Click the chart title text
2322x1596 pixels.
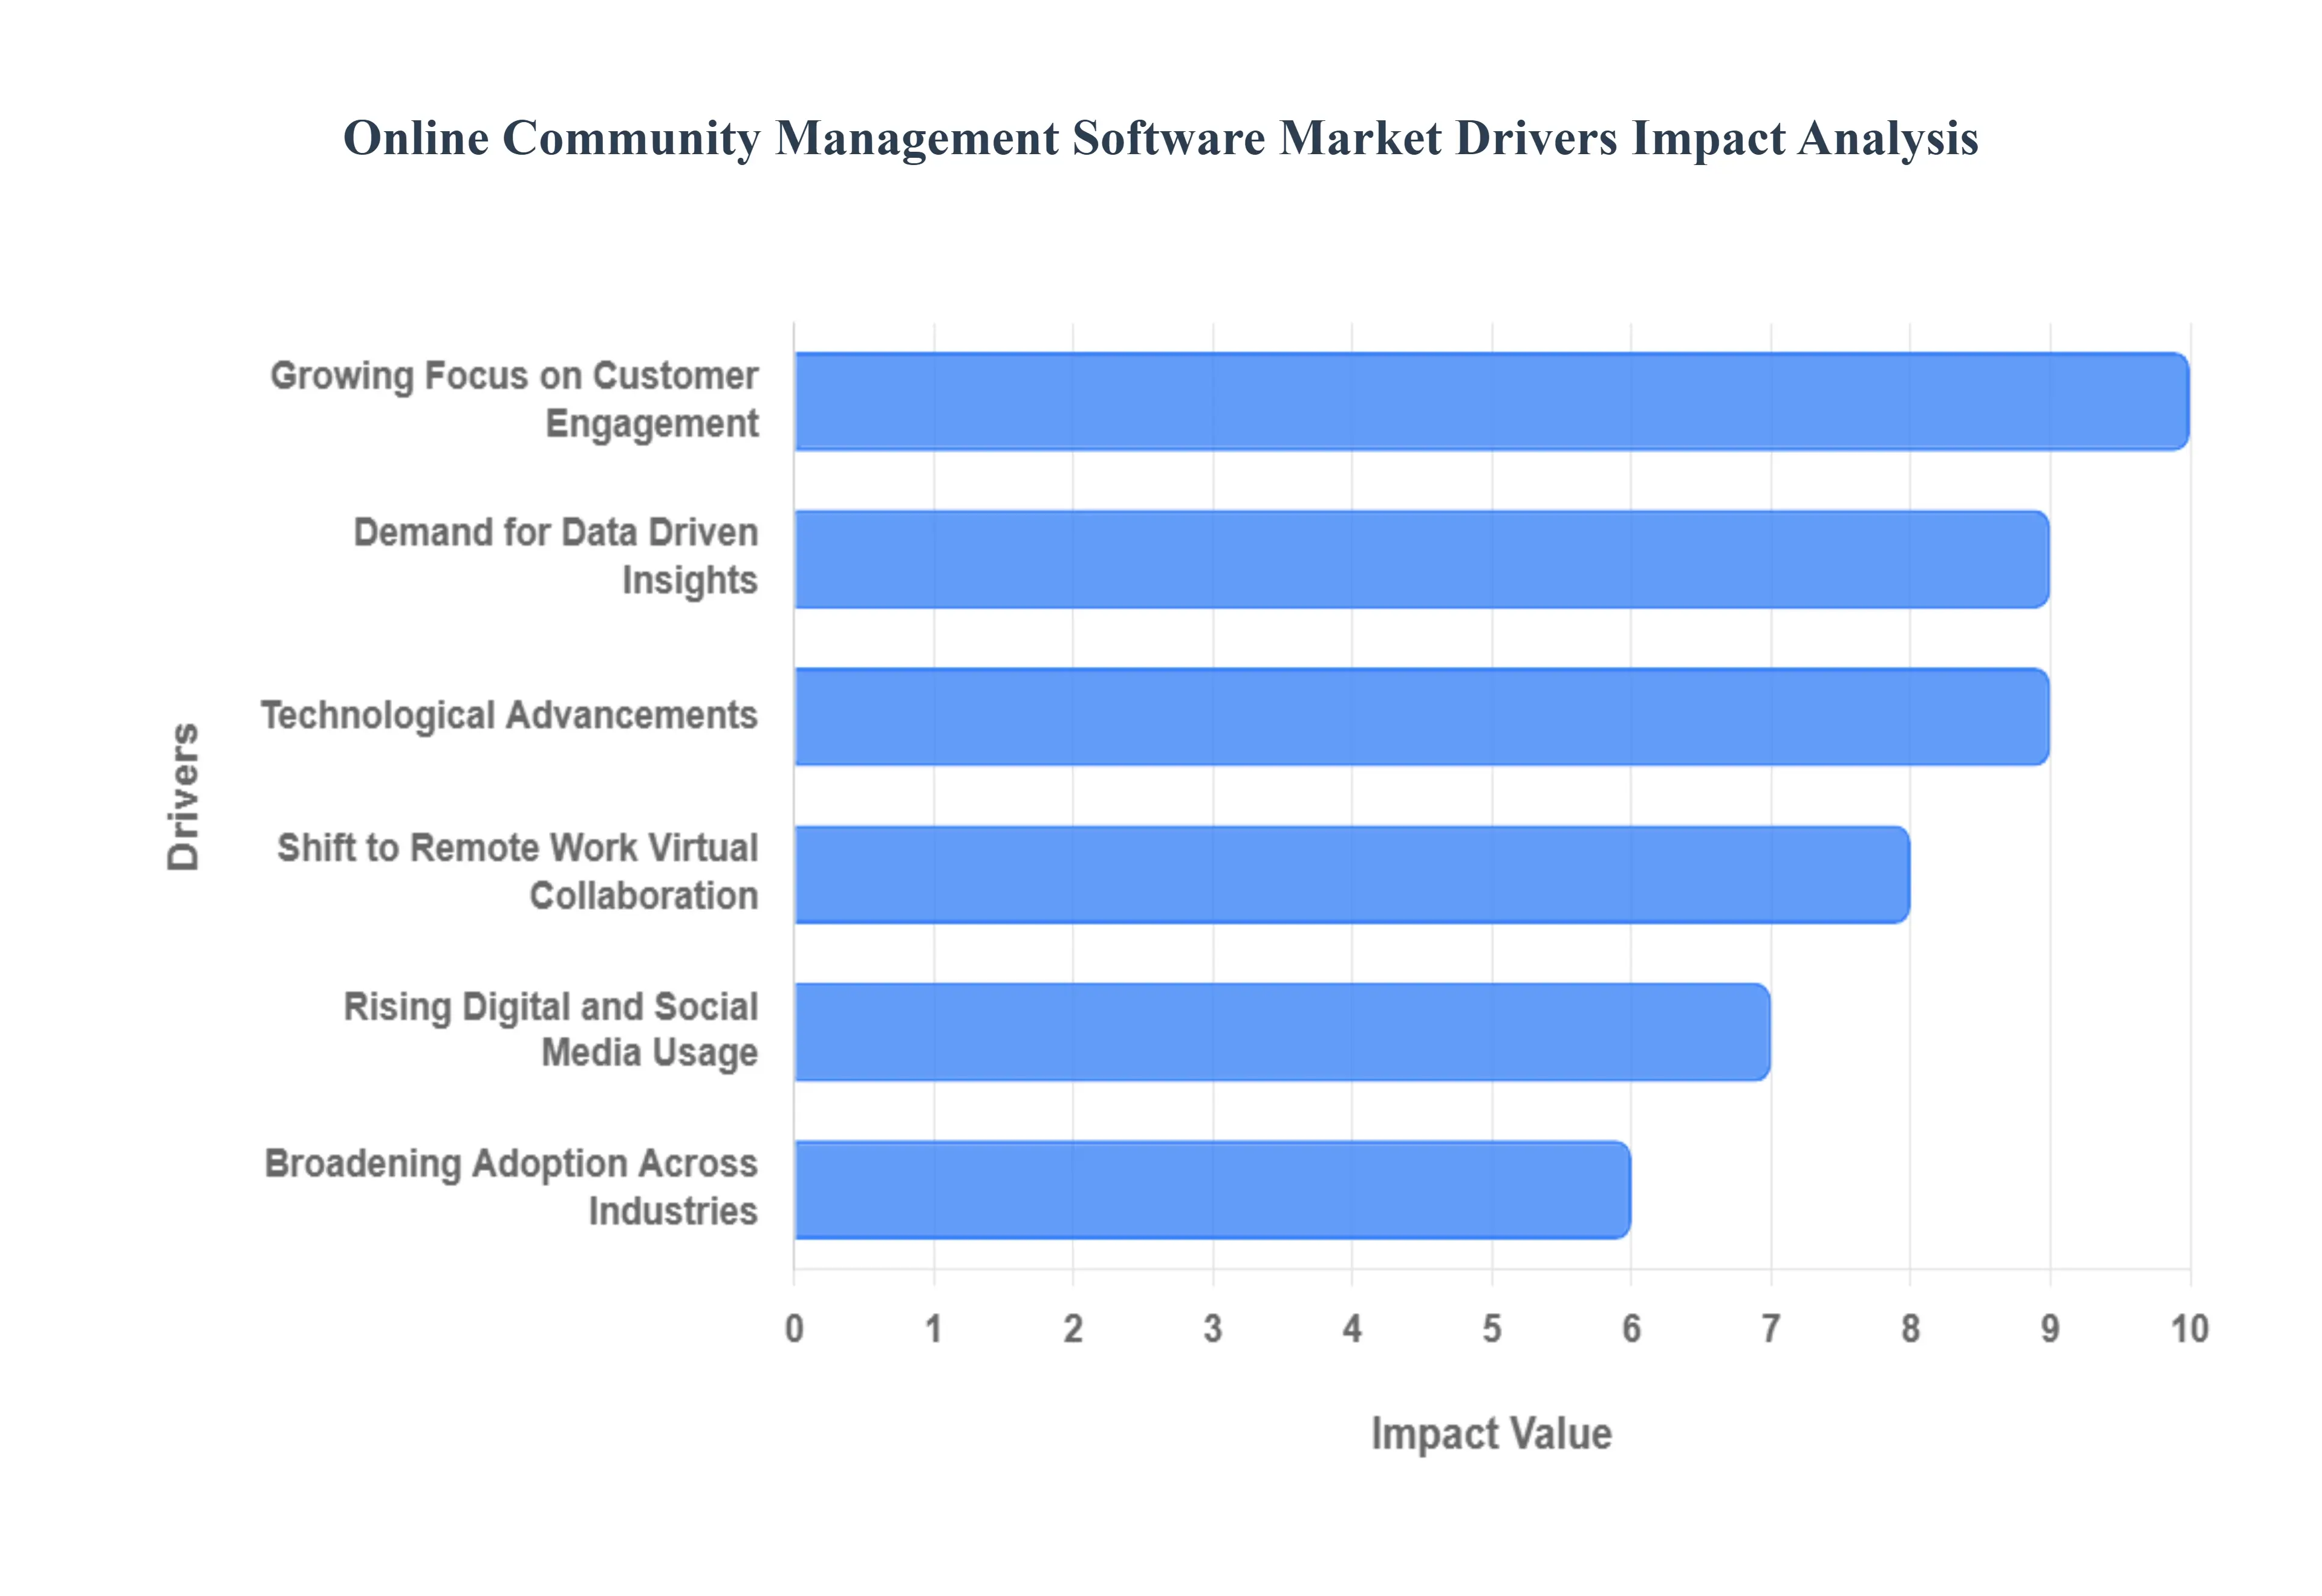pyautogui.click(x=1160, y=138)
